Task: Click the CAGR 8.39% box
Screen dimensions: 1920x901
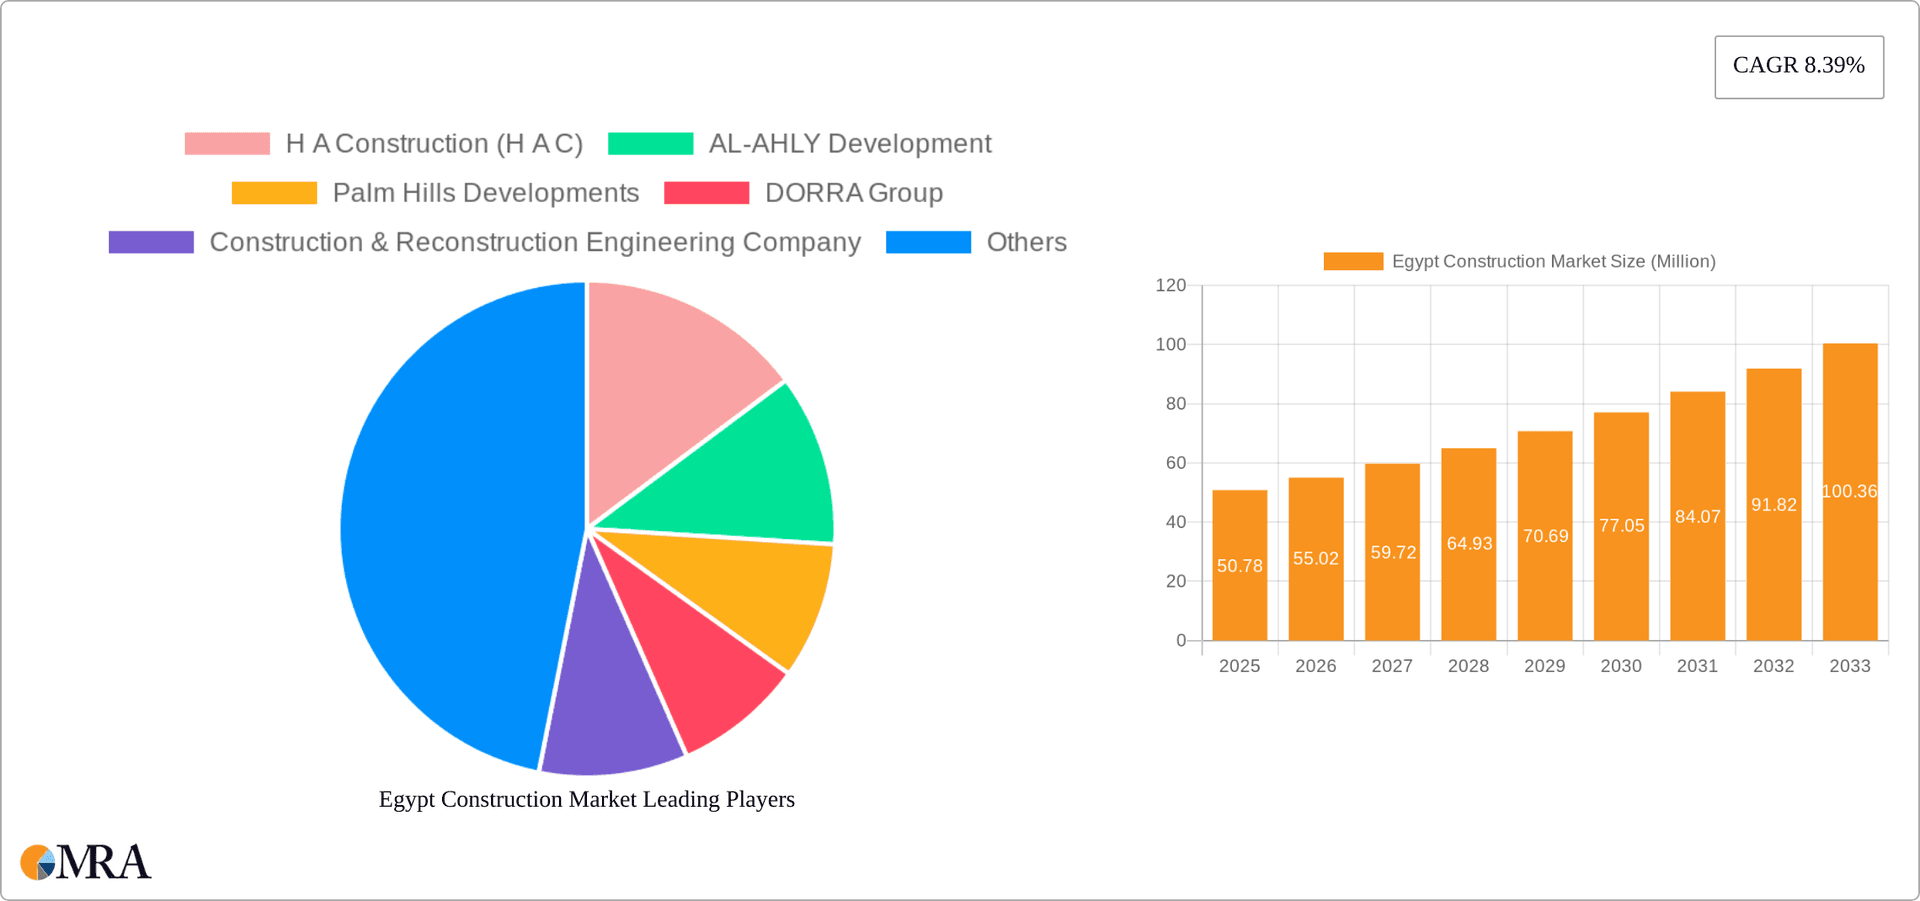Action: (1798, 67)
